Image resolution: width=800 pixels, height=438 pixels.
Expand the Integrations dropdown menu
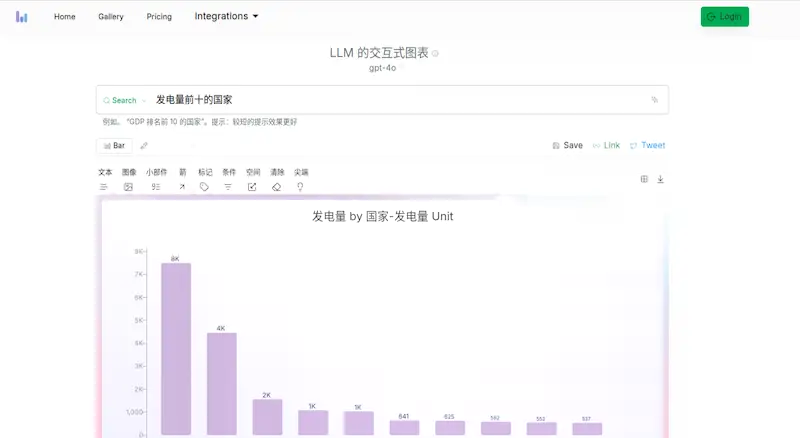click(x=226, y=17)
